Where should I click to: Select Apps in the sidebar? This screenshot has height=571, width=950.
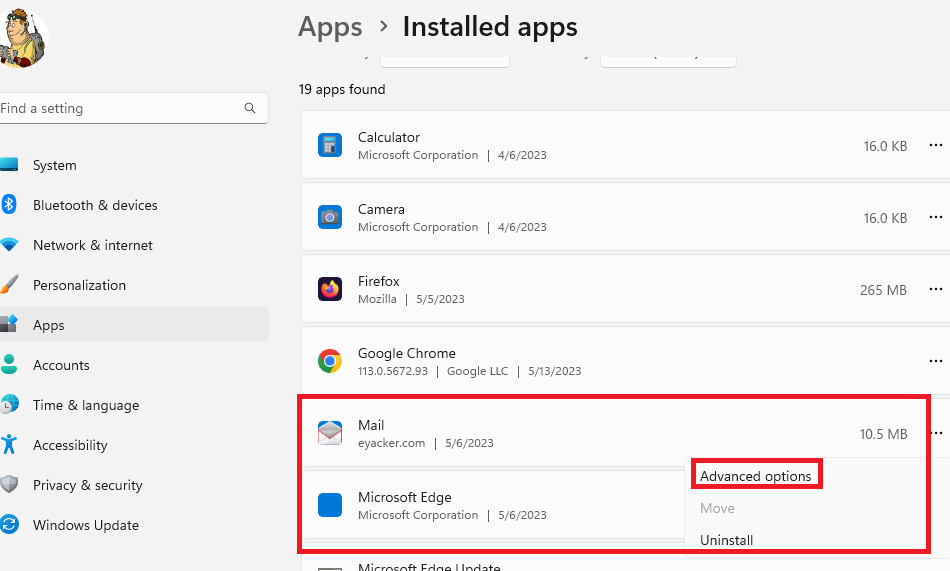click(133, 325)
